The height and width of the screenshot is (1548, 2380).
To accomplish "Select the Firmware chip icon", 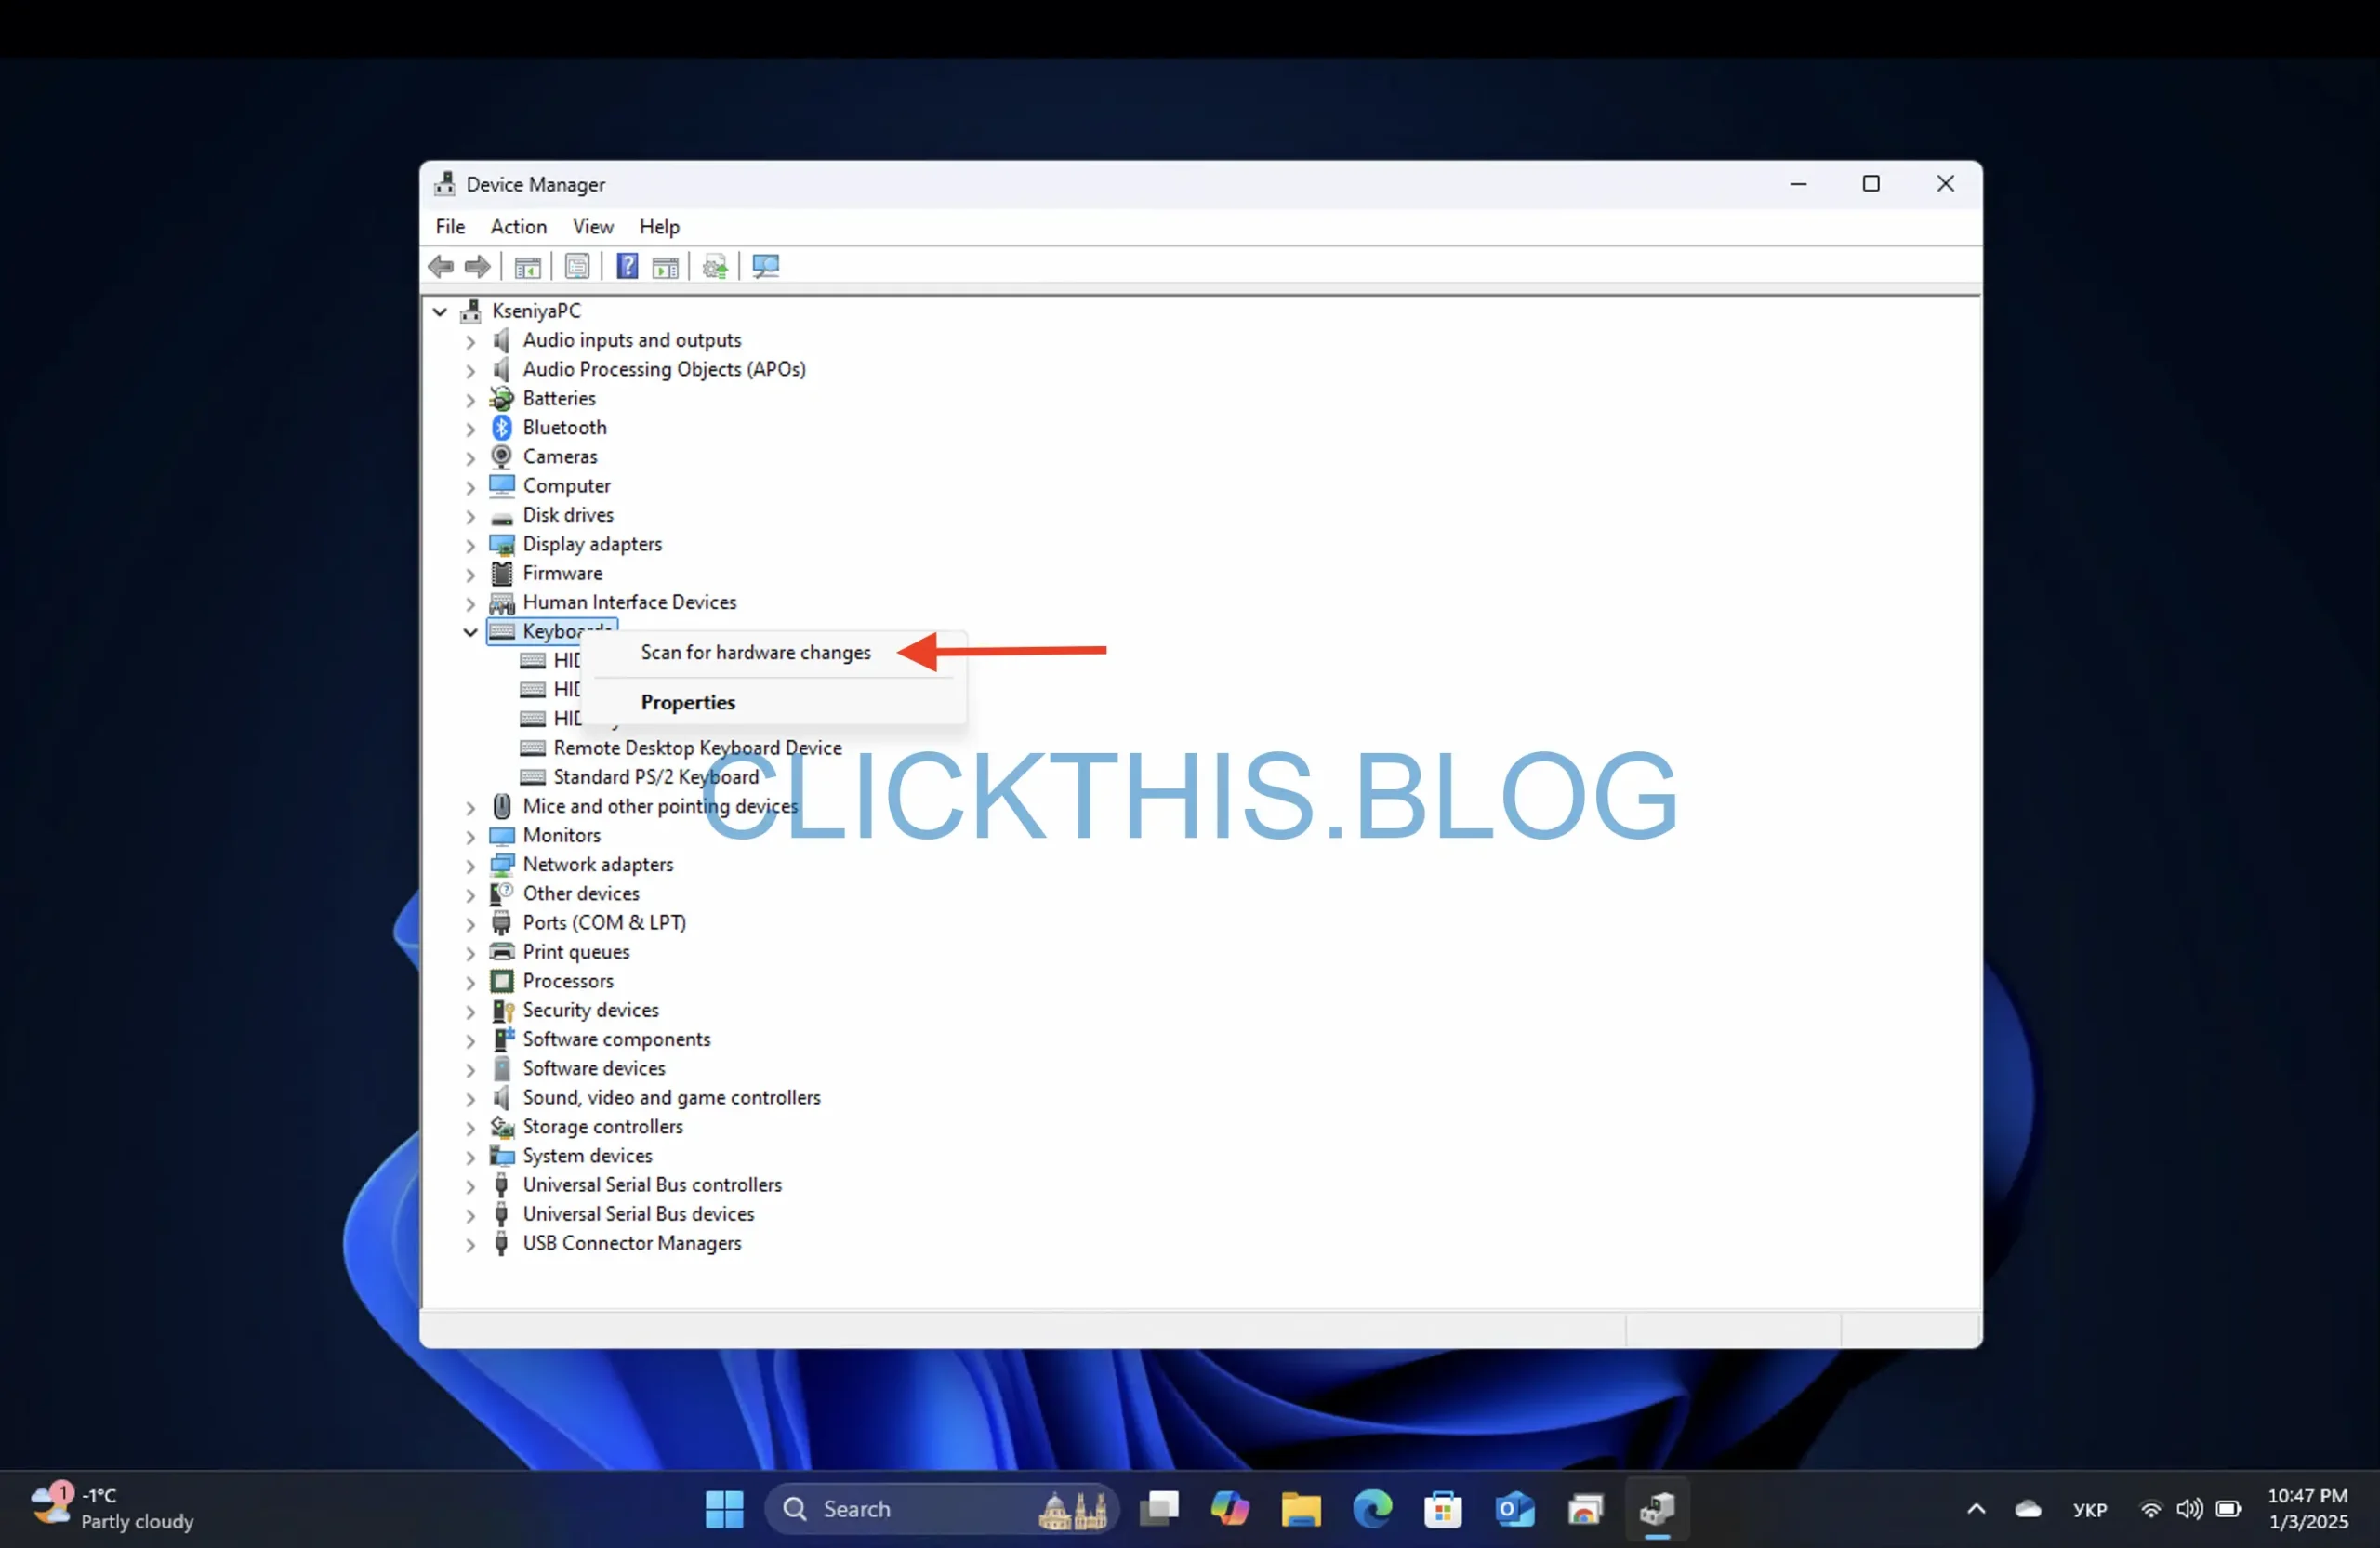I will pyautogui.click(x=501, y=574).
